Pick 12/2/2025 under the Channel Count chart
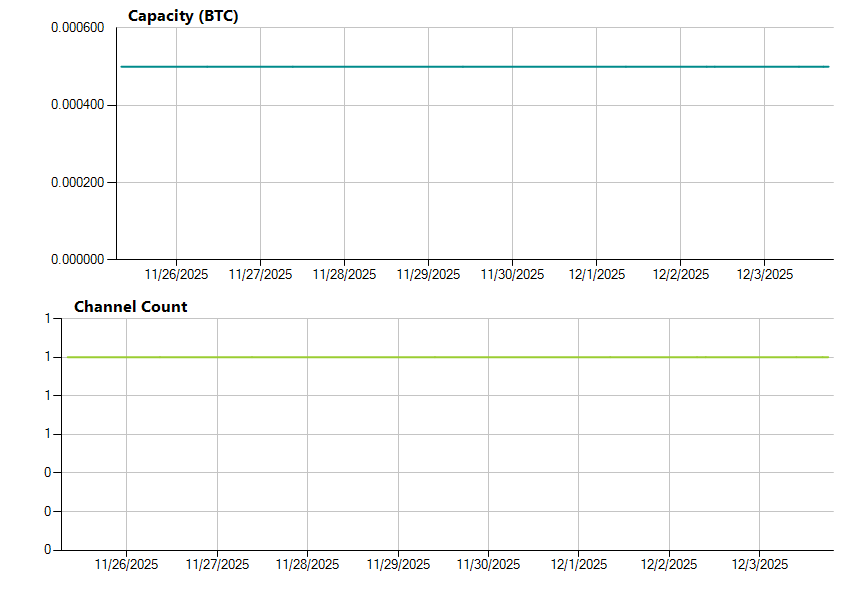860x600 pixels. click(669, 565)
